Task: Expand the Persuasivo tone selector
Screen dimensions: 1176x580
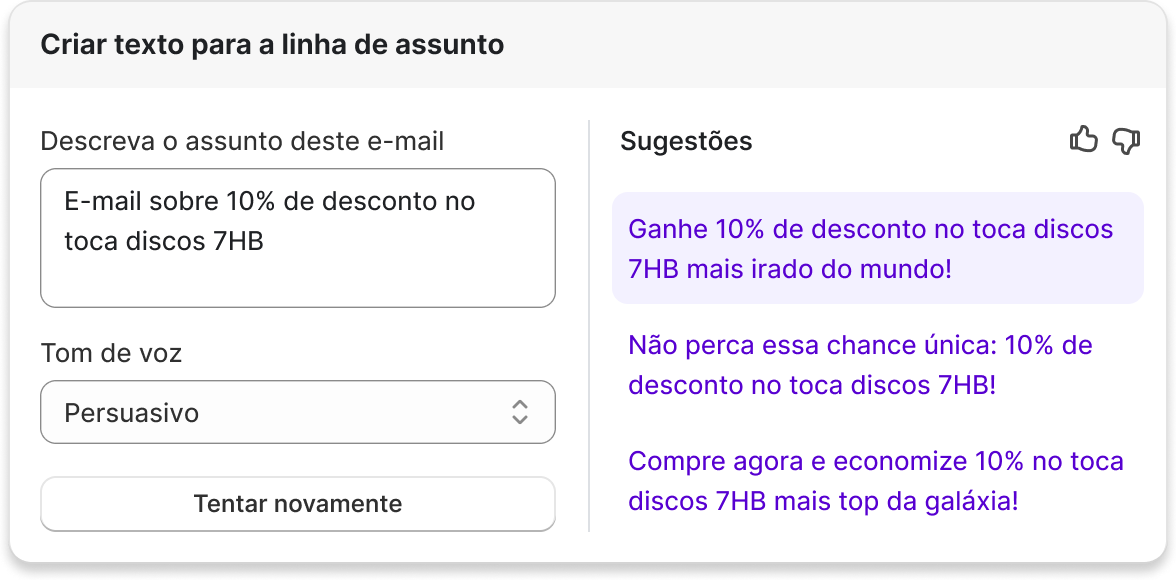Action: 297,412
